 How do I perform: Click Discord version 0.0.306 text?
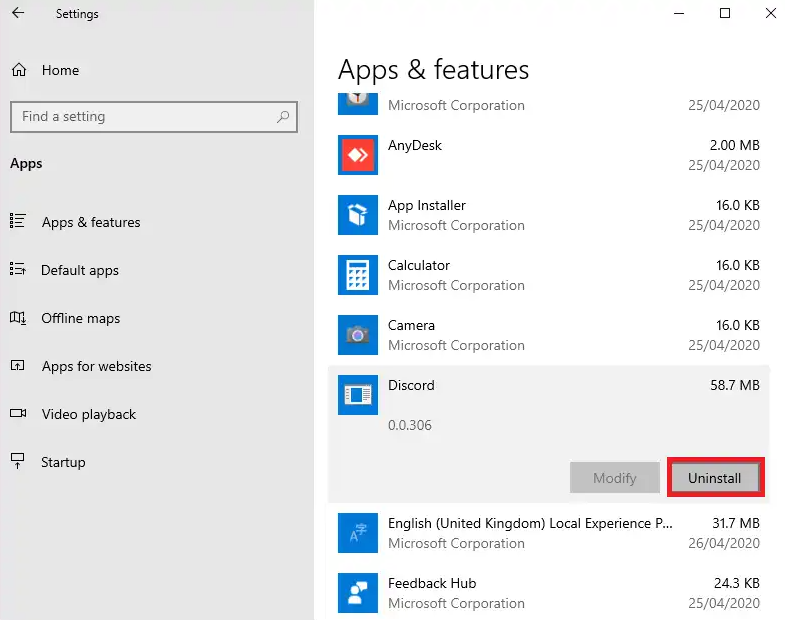coord(410,425)
